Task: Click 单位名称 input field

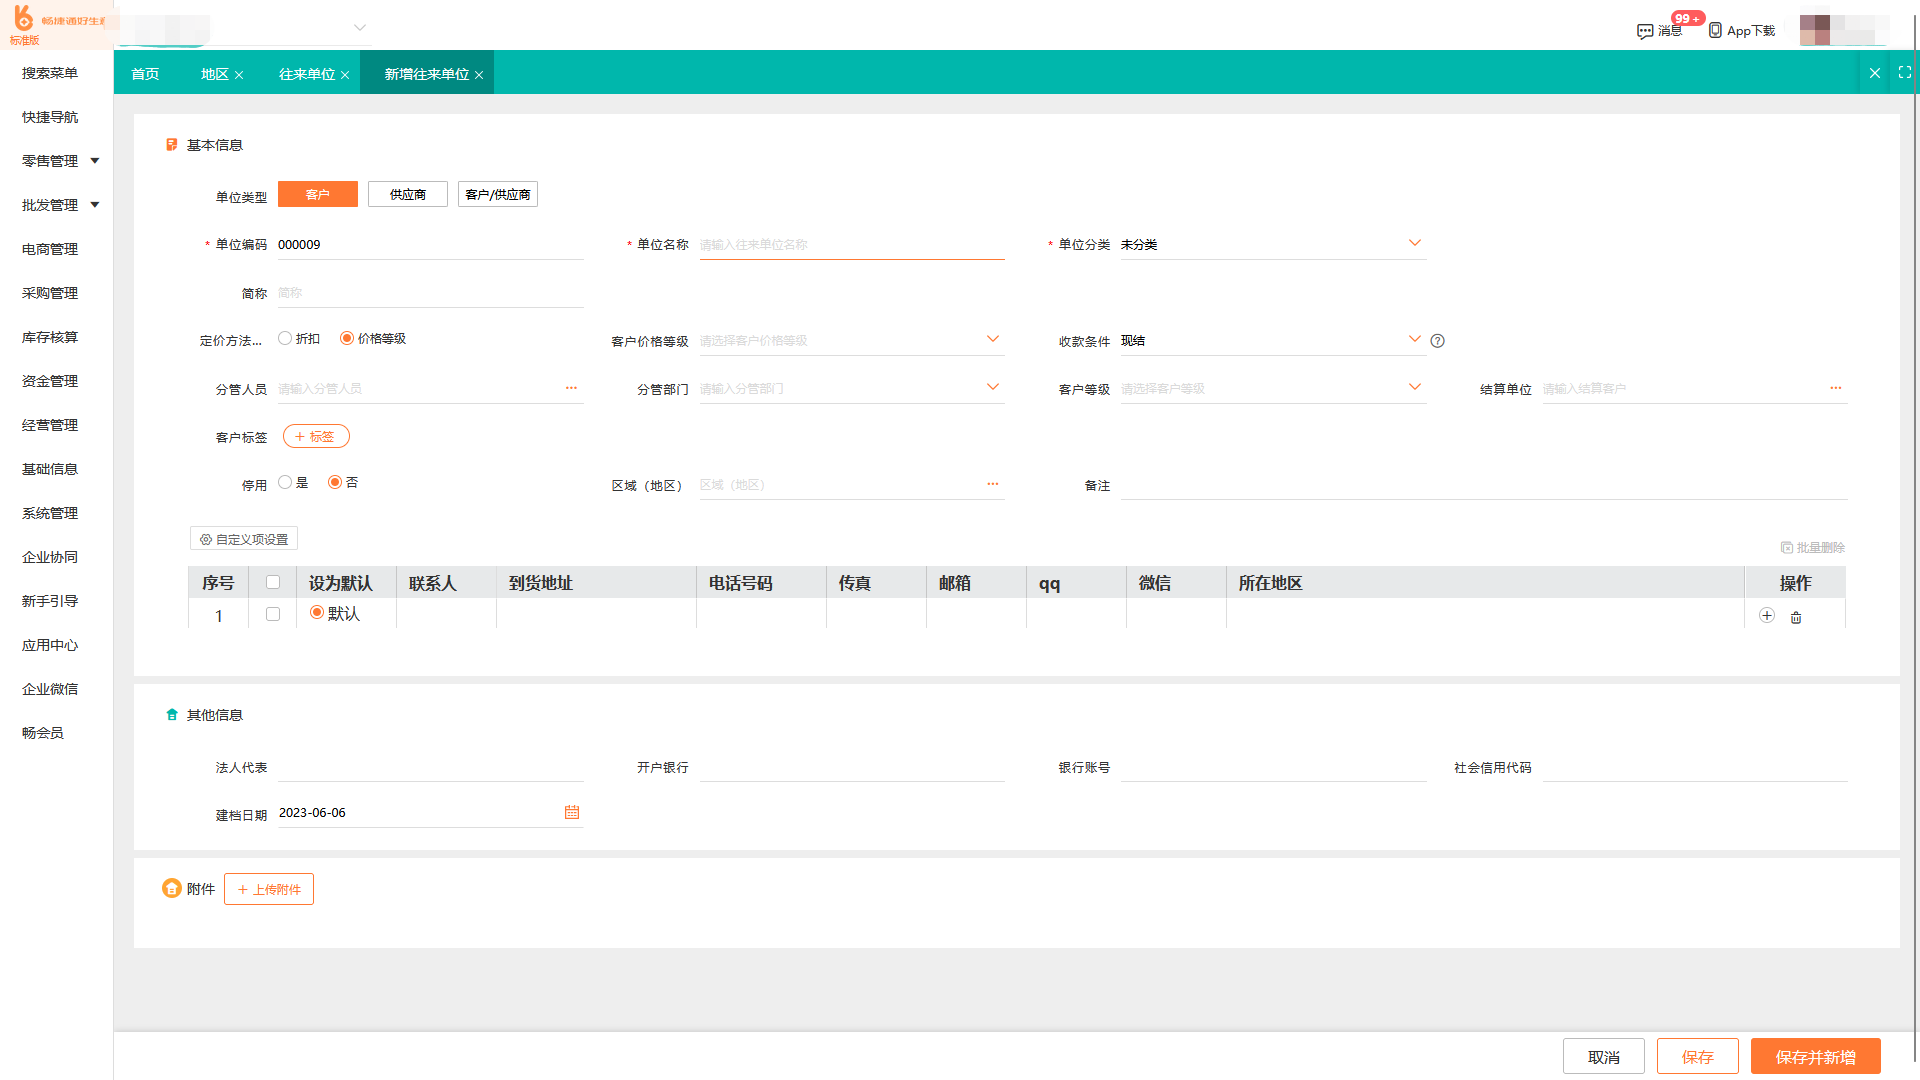Action: coord(851,244)
